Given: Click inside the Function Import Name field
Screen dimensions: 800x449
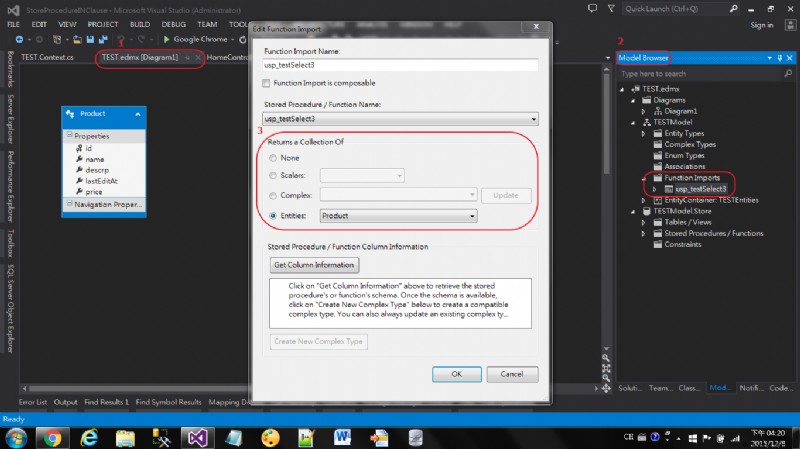Looking at the screenshot, I should coord(400,65).
